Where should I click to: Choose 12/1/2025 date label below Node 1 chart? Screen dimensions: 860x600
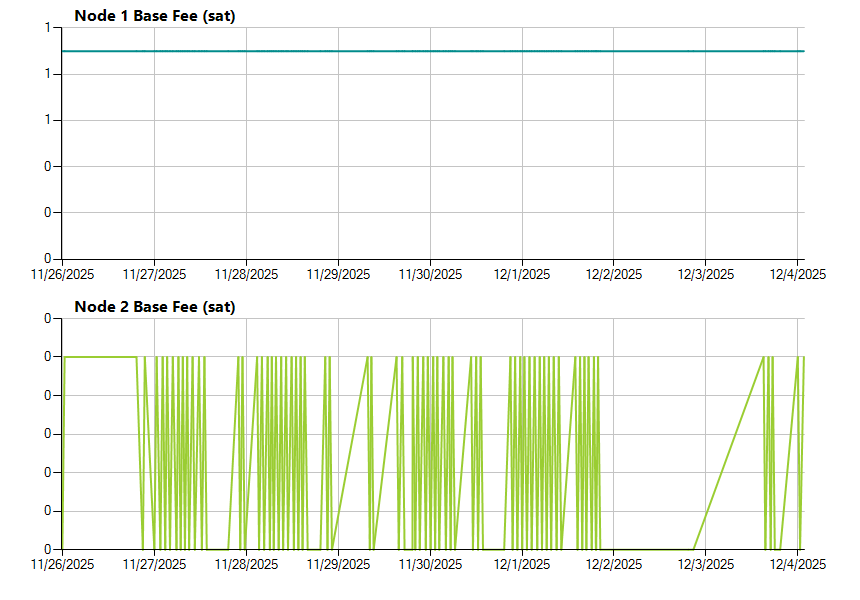tap(522, 274)
